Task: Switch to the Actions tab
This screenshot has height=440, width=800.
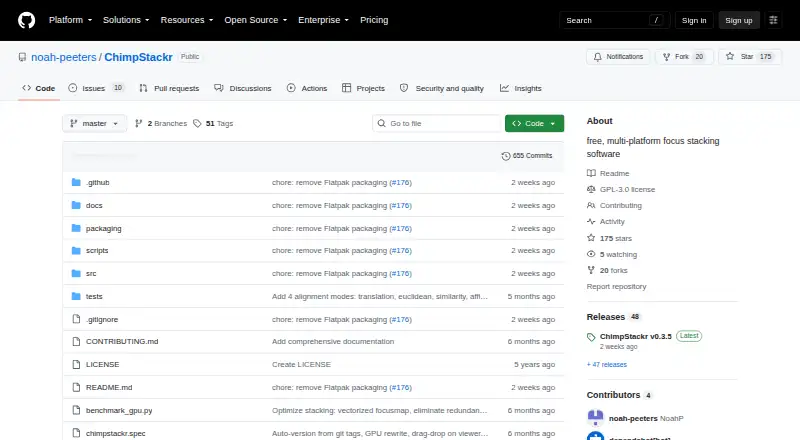Action: 307,88
